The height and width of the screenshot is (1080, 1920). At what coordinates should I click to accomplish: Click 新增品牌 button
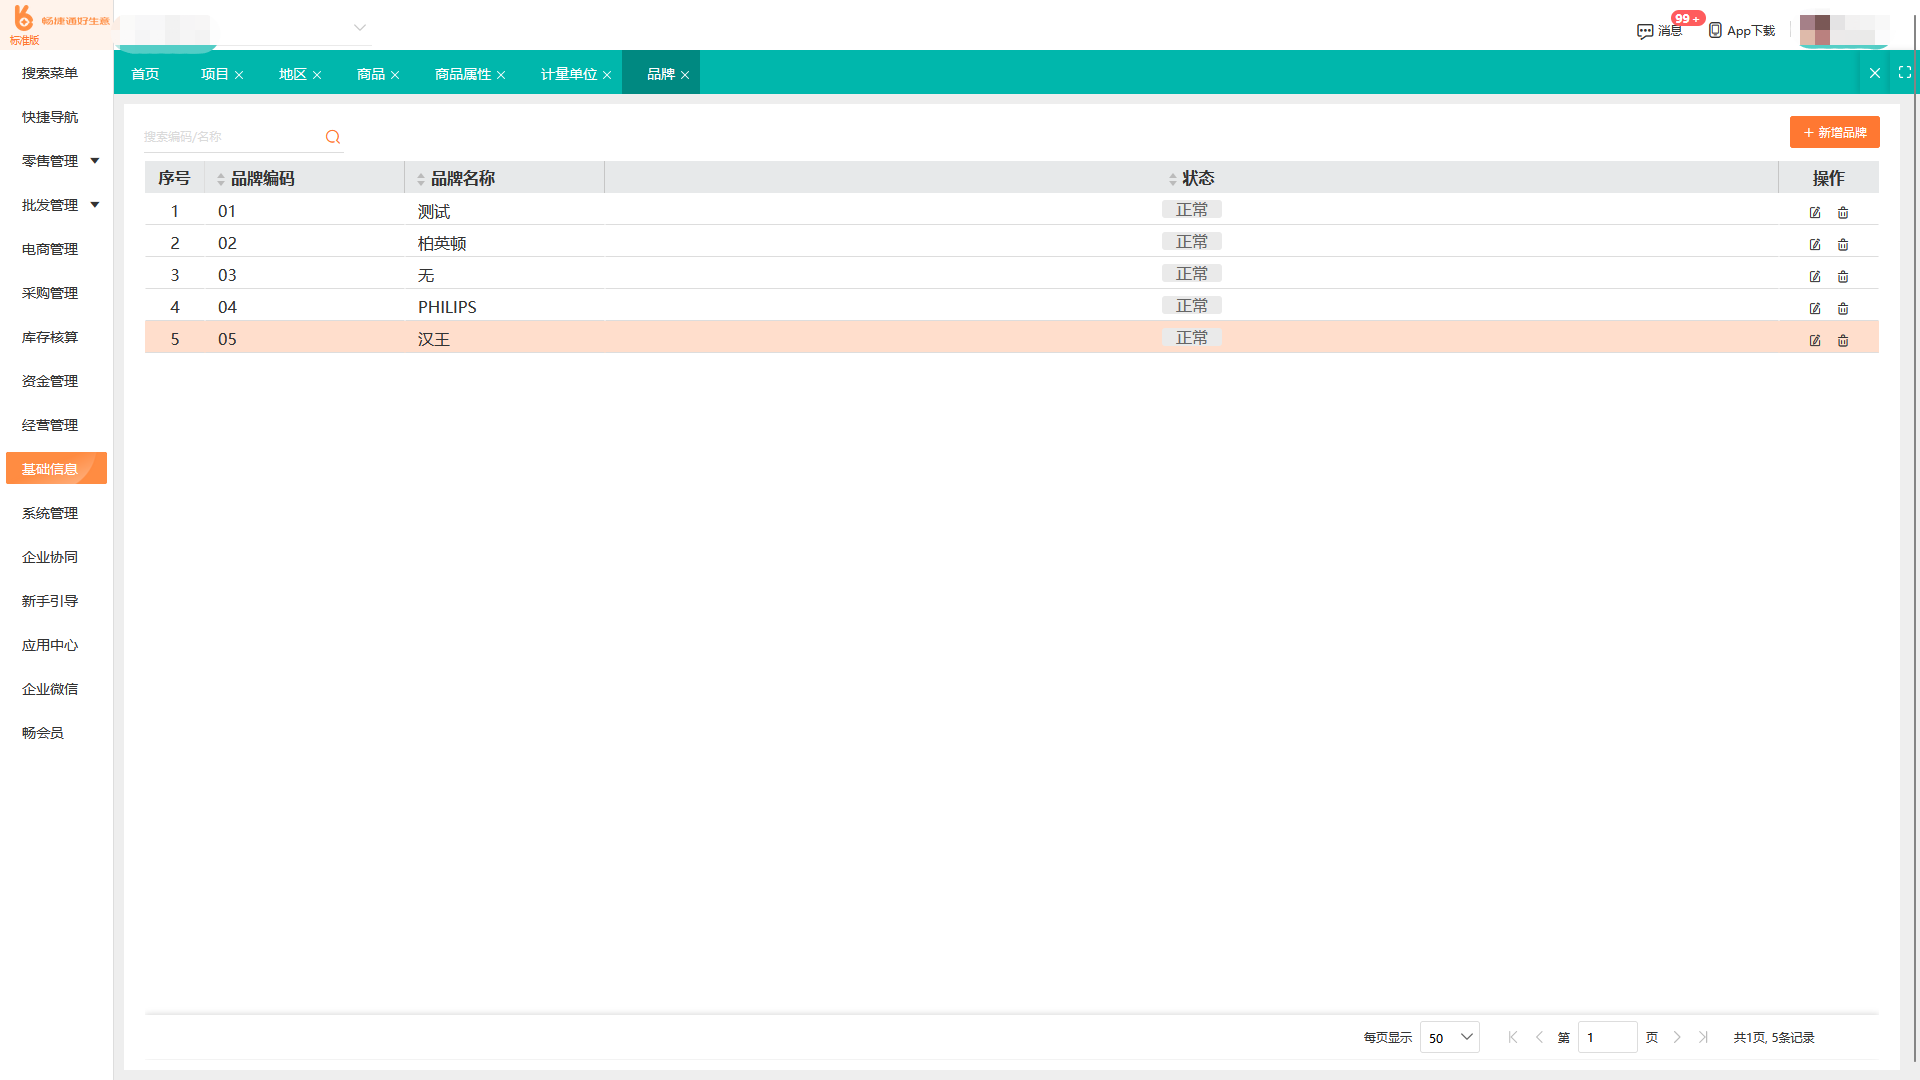pyautogui.click(x=1834, y=132)
